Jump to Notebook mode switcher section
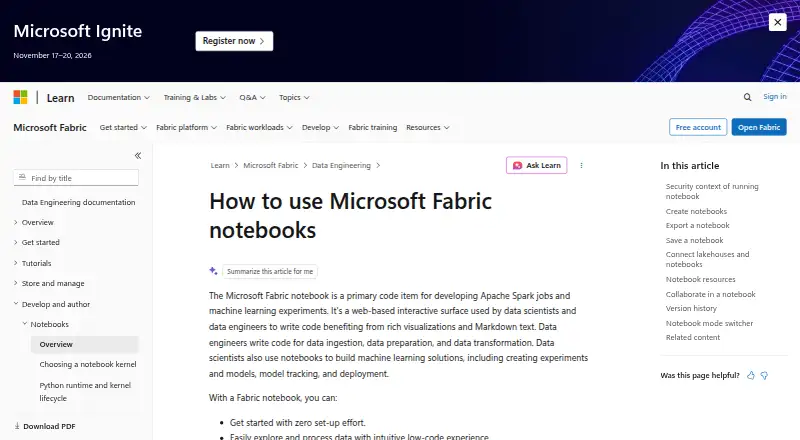This screenshot has height=440, width=800. click(x=709, y=323)
